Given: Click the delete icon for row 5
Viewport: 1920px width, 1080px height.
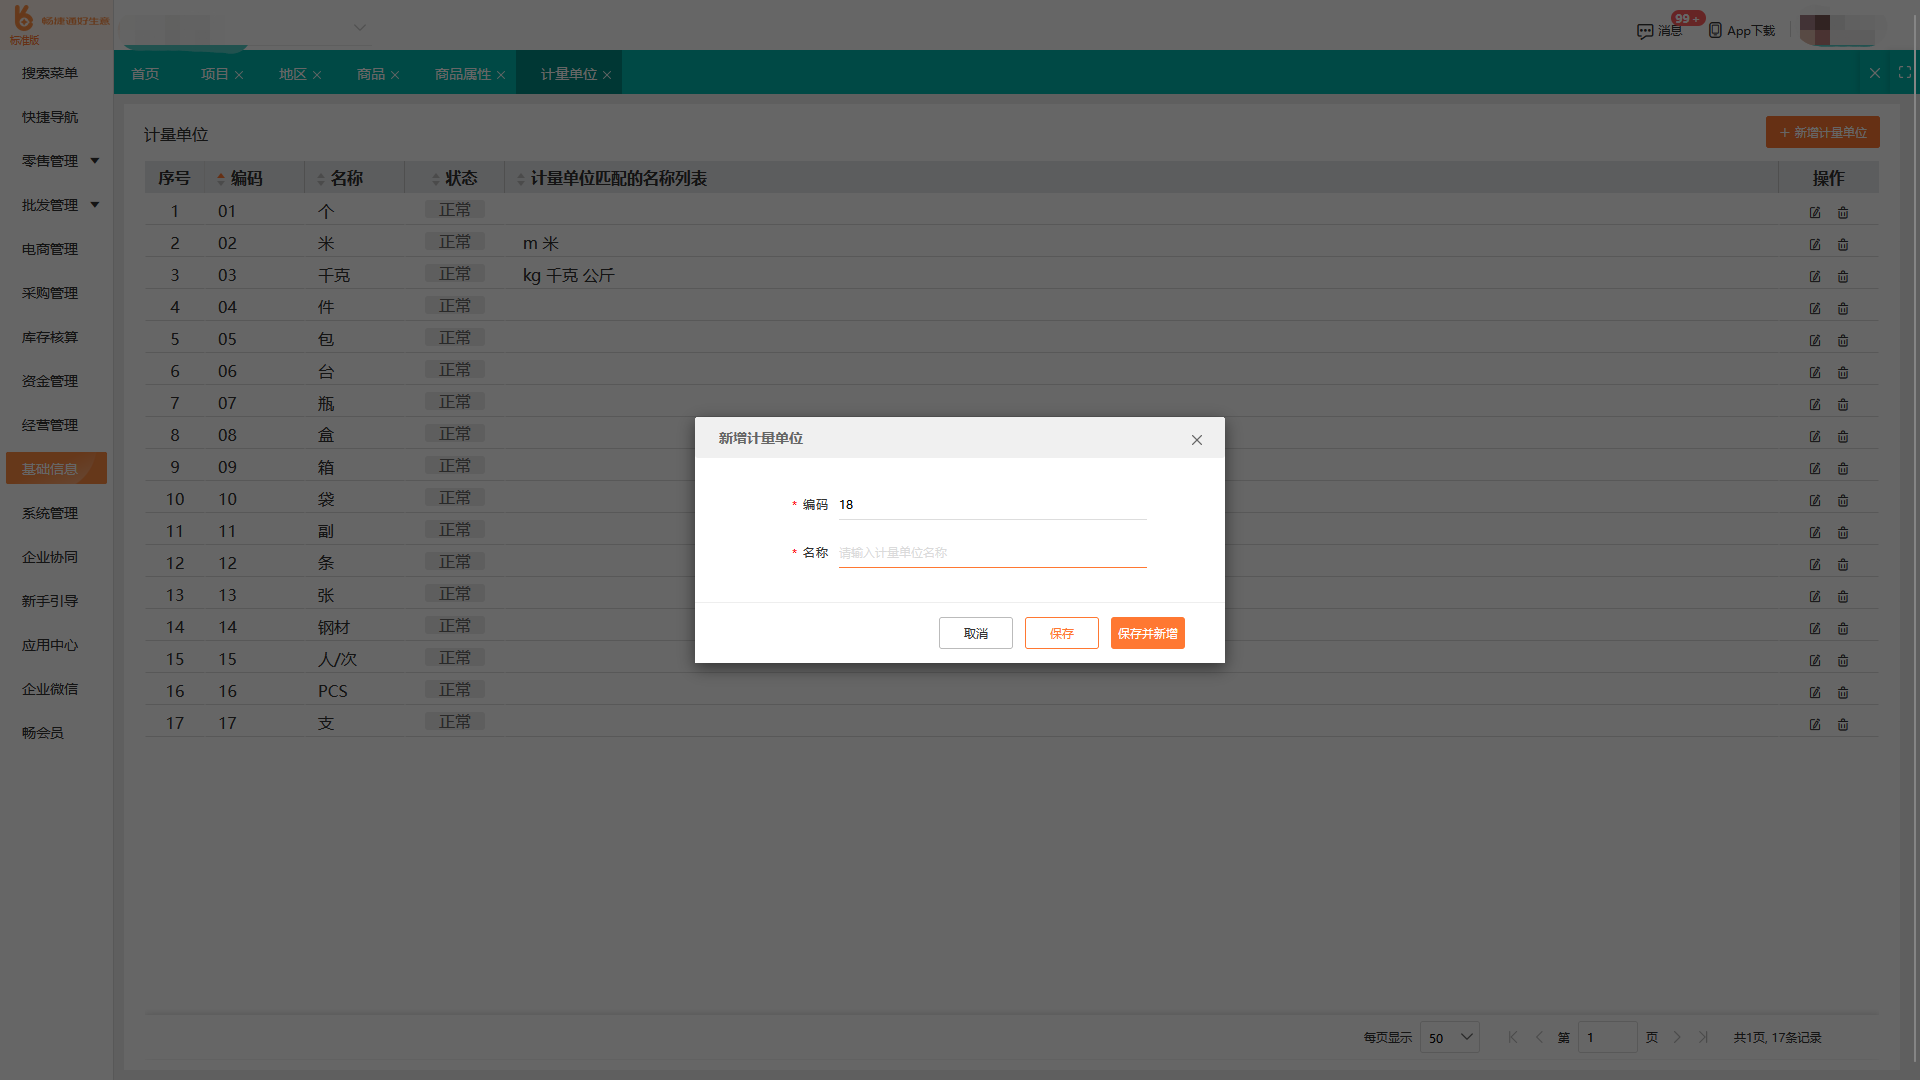Looking at the screenshot, I should (x=1844, y=339).
